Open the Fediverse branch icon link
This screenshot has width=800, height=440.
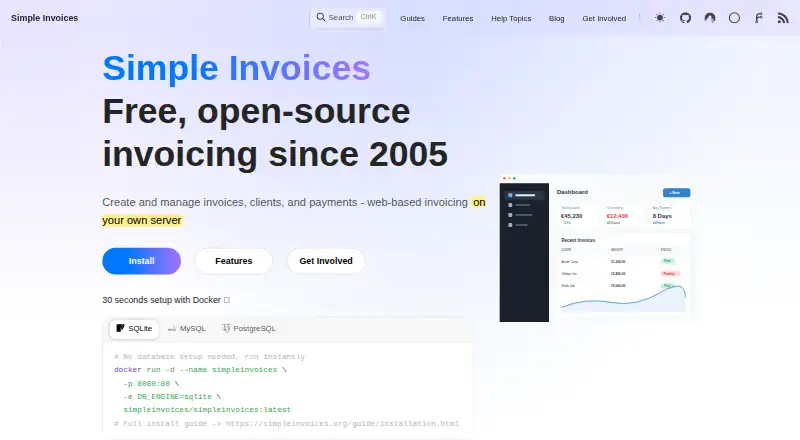click(x=759, y=18)
